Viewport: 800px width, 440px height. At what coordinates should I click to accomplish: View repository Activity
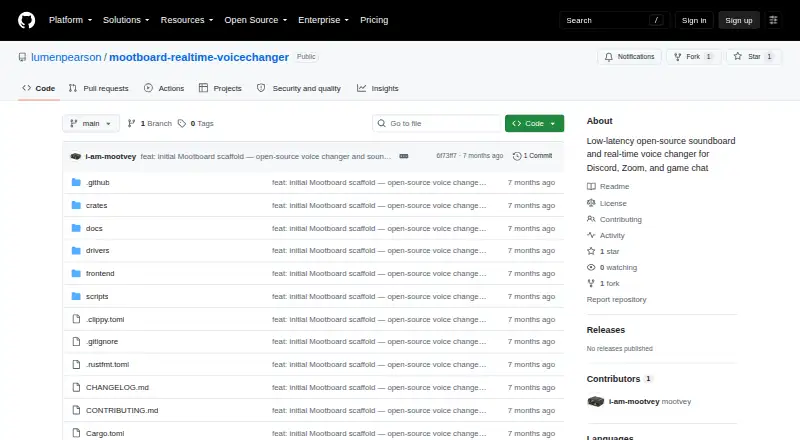pos(606,235)
